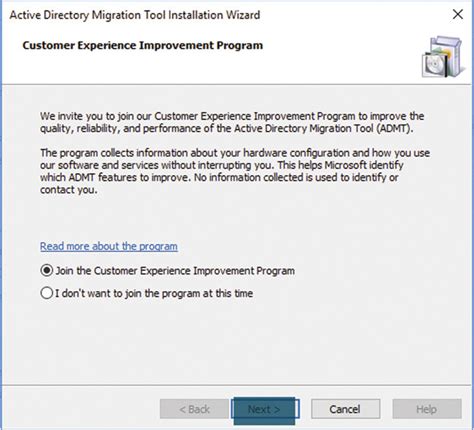Image resolution: width=474 pixels, height=430 pixels.
Task: Cancel the installation wizard
Action: click(345, 409)
